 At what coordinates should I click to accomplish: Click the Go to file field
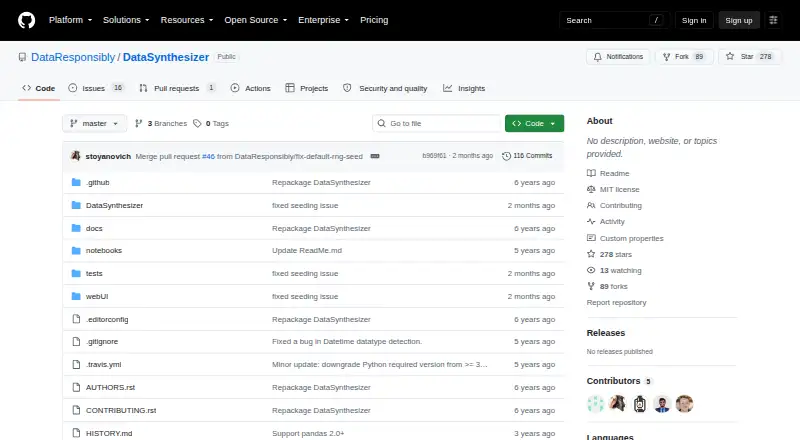pyautogui.click(x=437, y=124)
